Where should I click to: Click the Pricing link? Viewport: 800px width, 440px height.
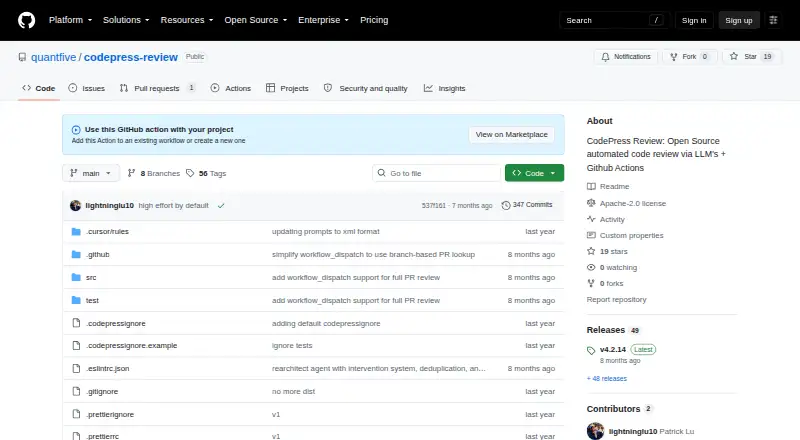coord(374,20)
